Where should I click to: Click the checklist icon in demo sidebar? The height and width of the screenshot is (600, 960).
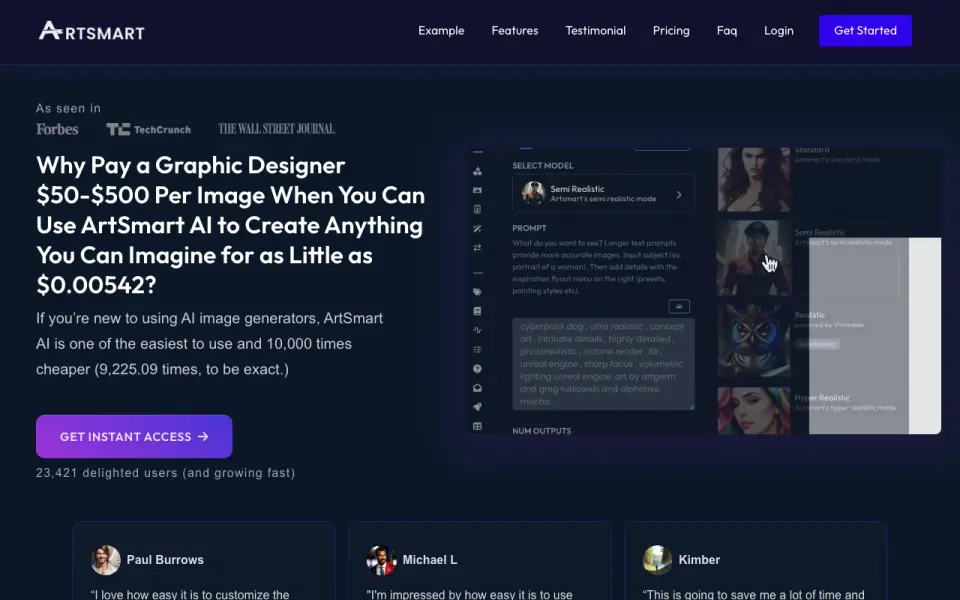[478, 350]
